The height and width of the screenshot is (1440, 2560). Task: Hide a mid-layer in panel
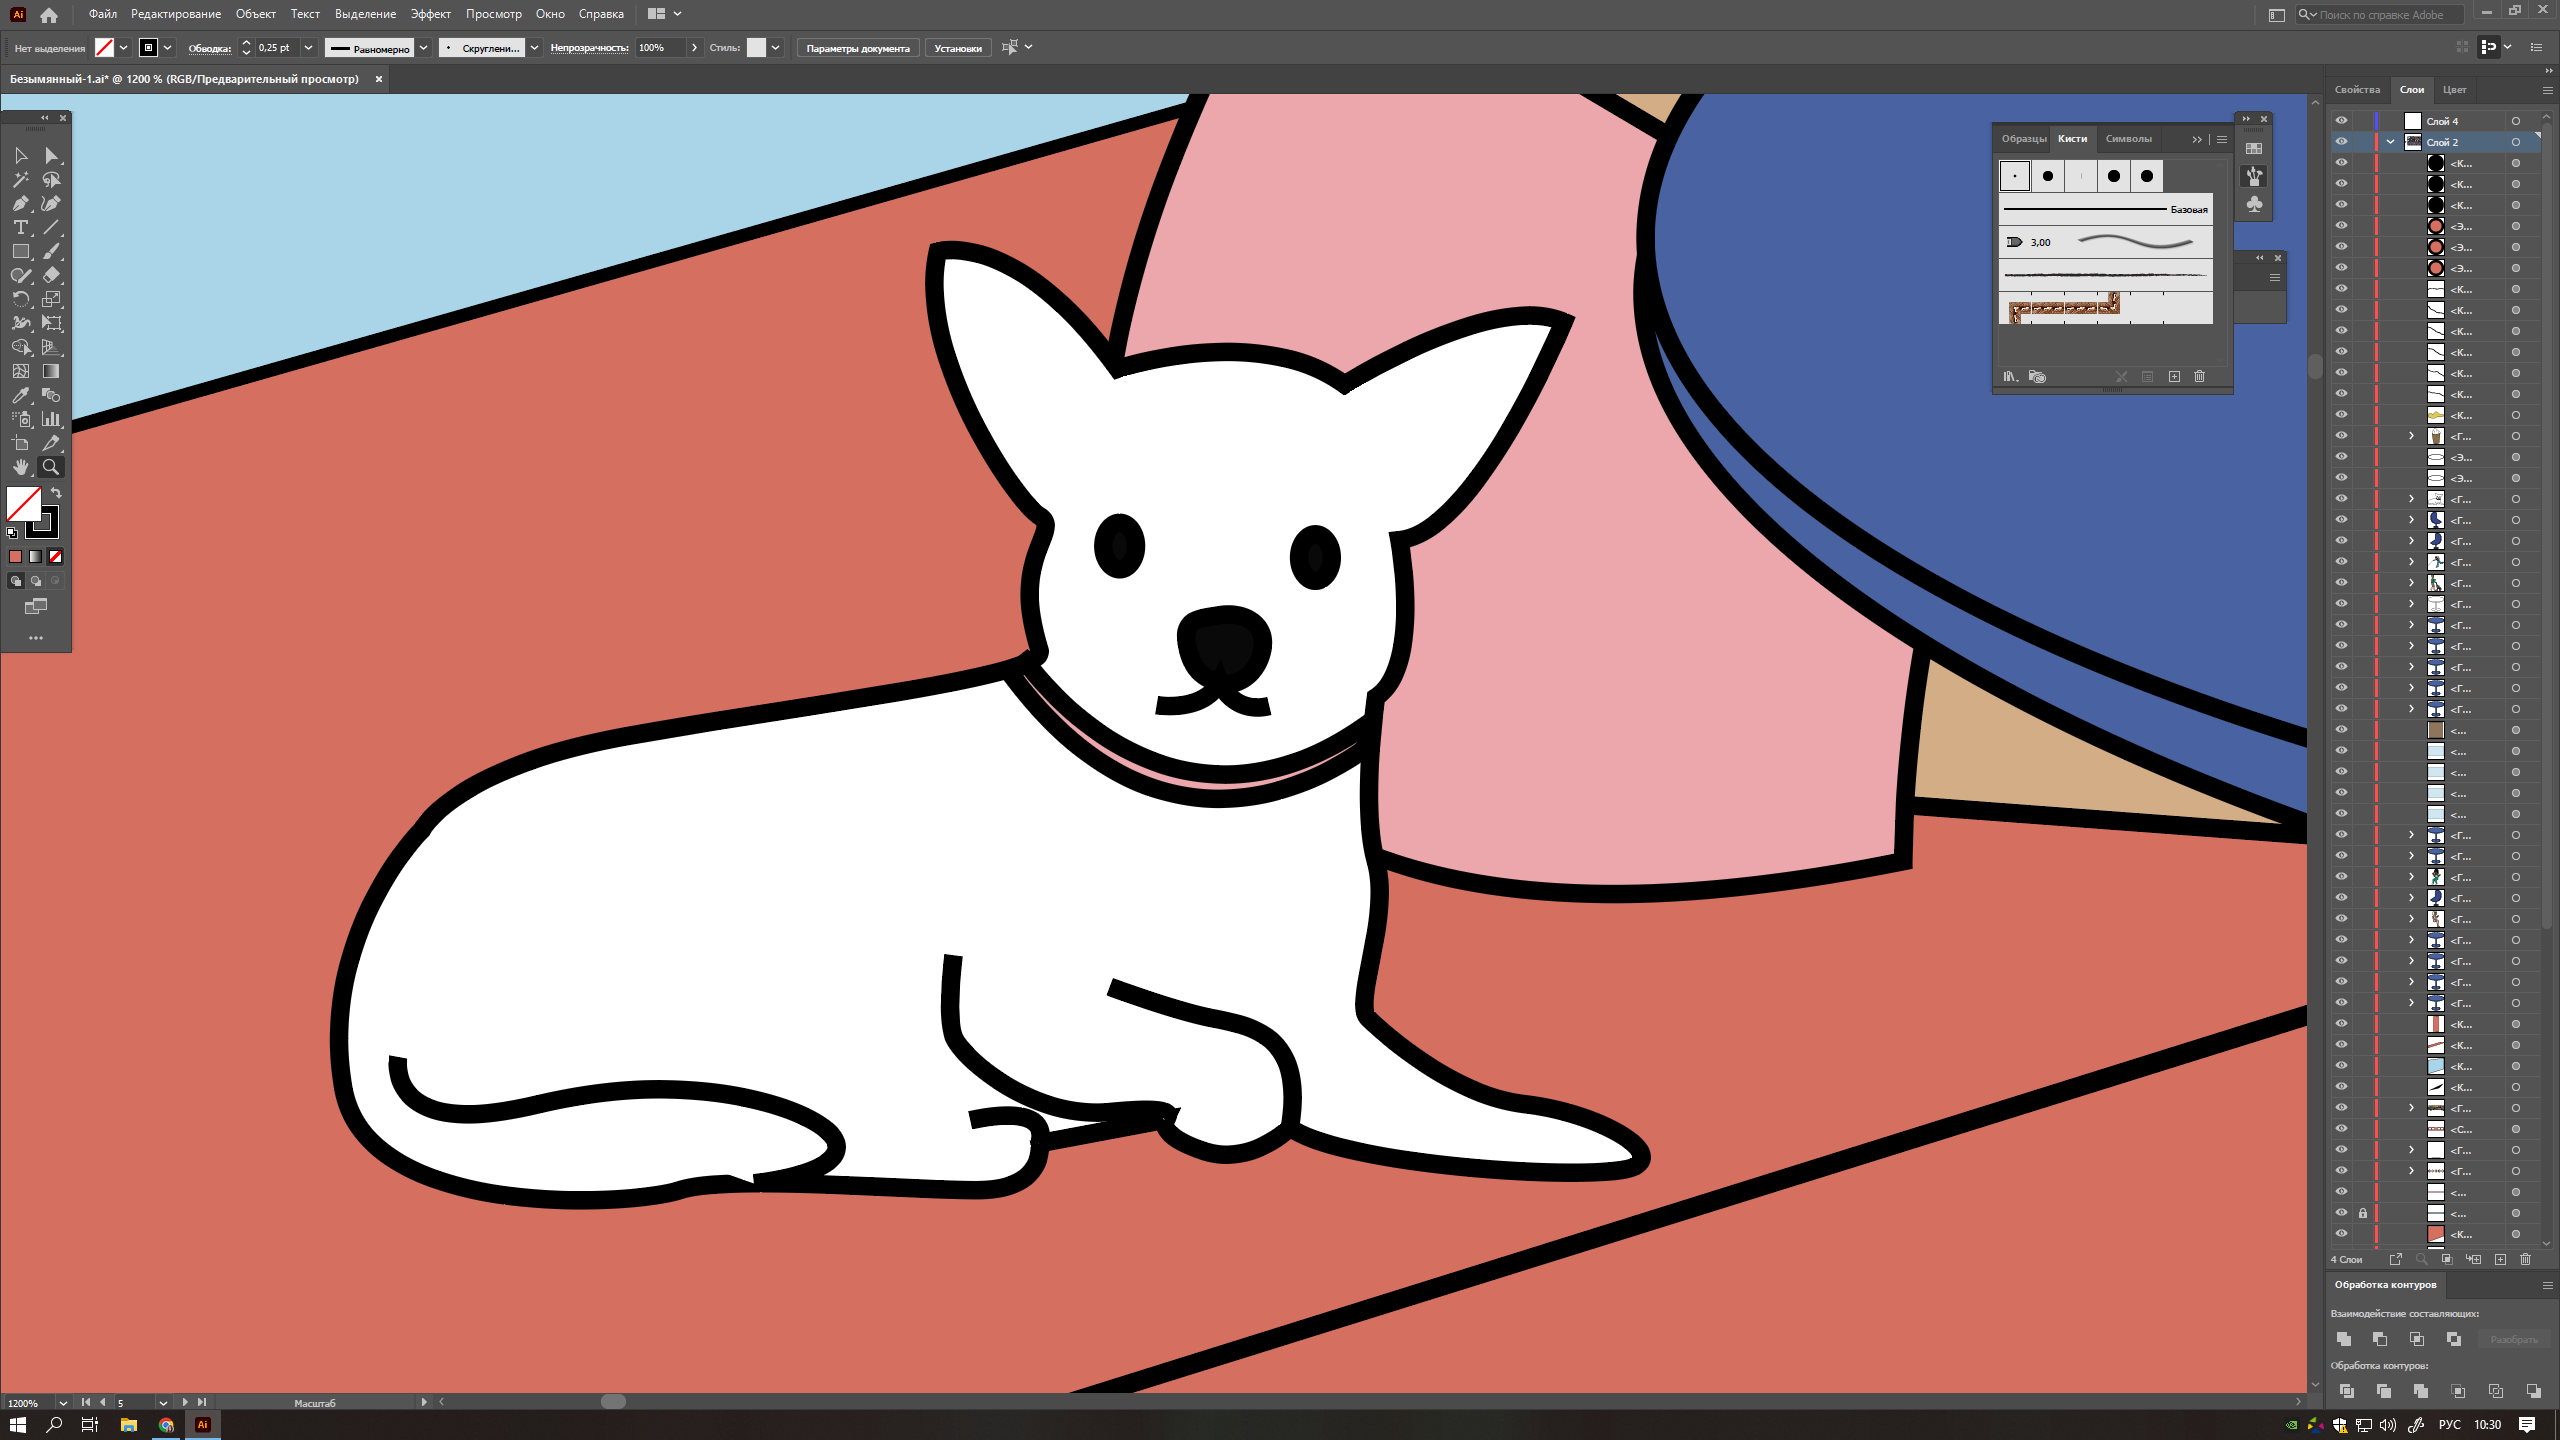click(2342, 141)
